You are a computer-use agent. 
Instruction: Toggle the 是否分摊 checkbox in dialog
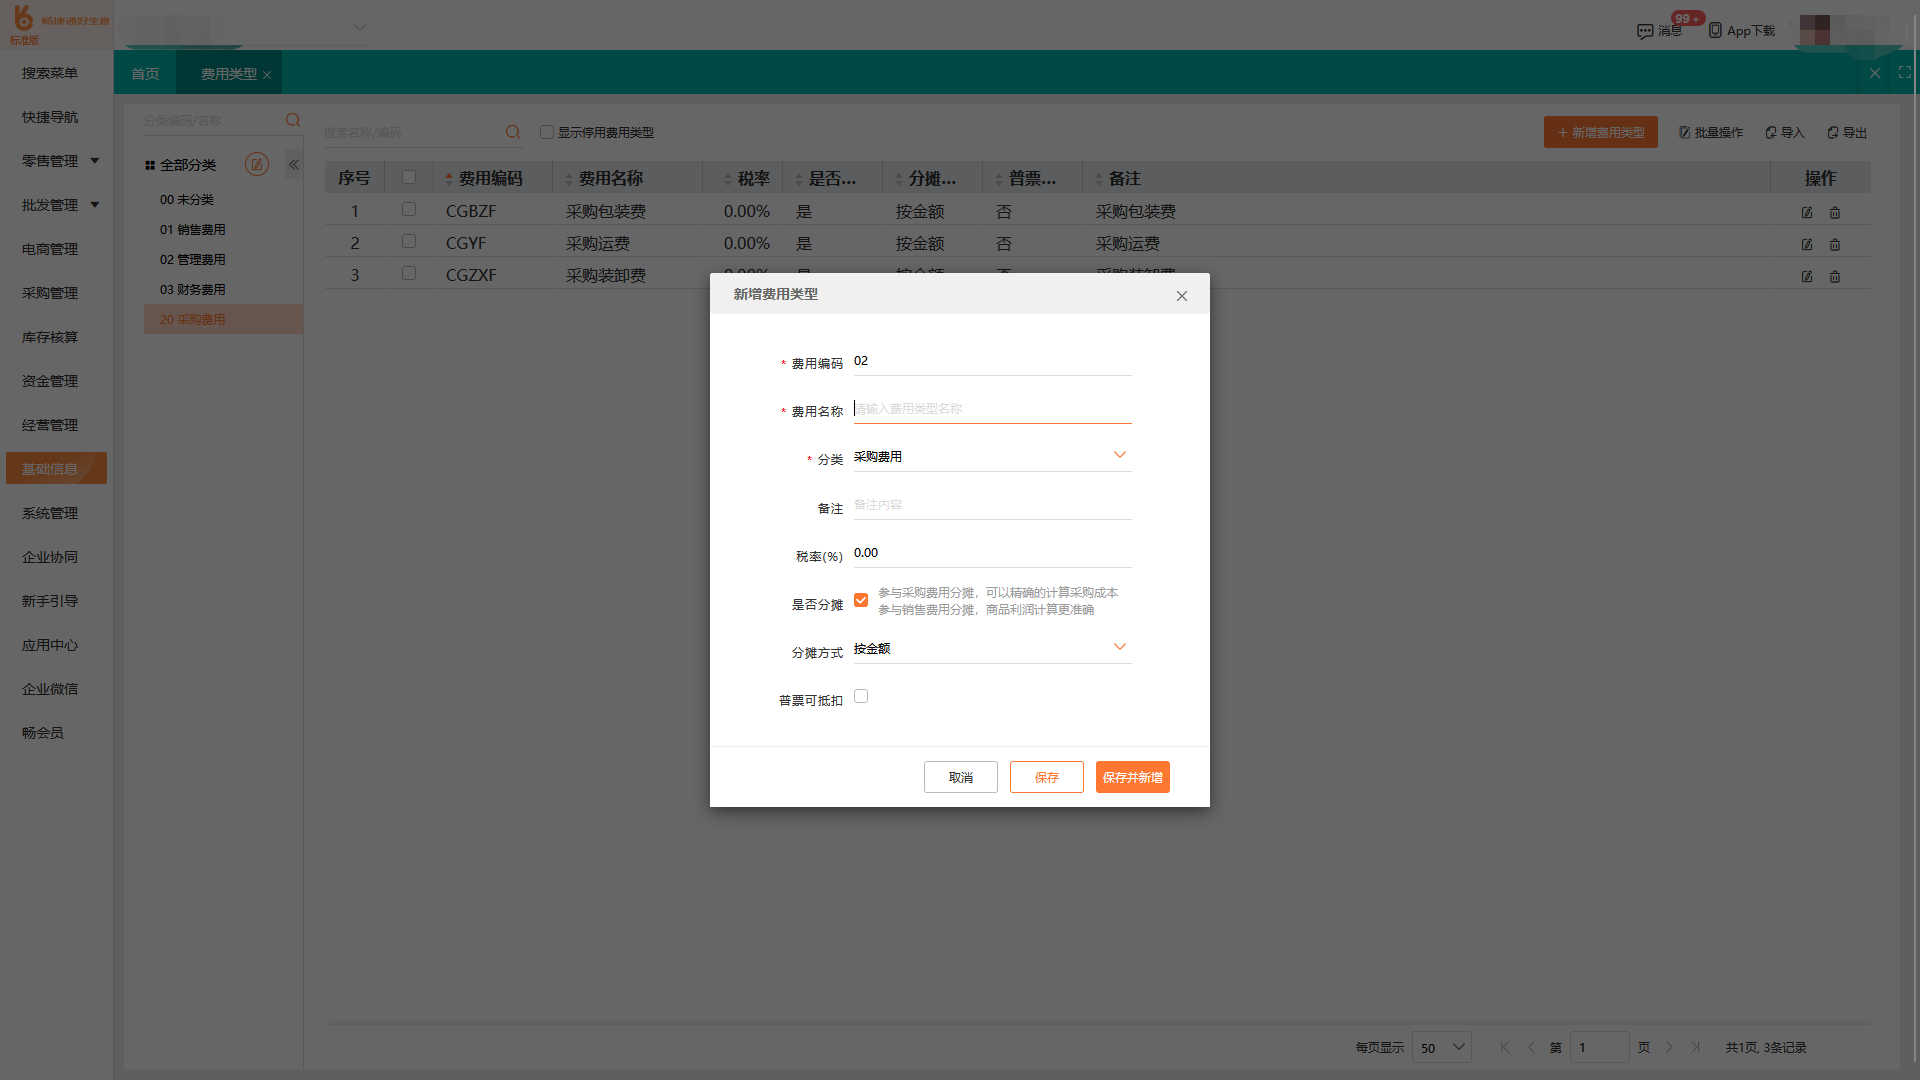(x=861, y=600)
